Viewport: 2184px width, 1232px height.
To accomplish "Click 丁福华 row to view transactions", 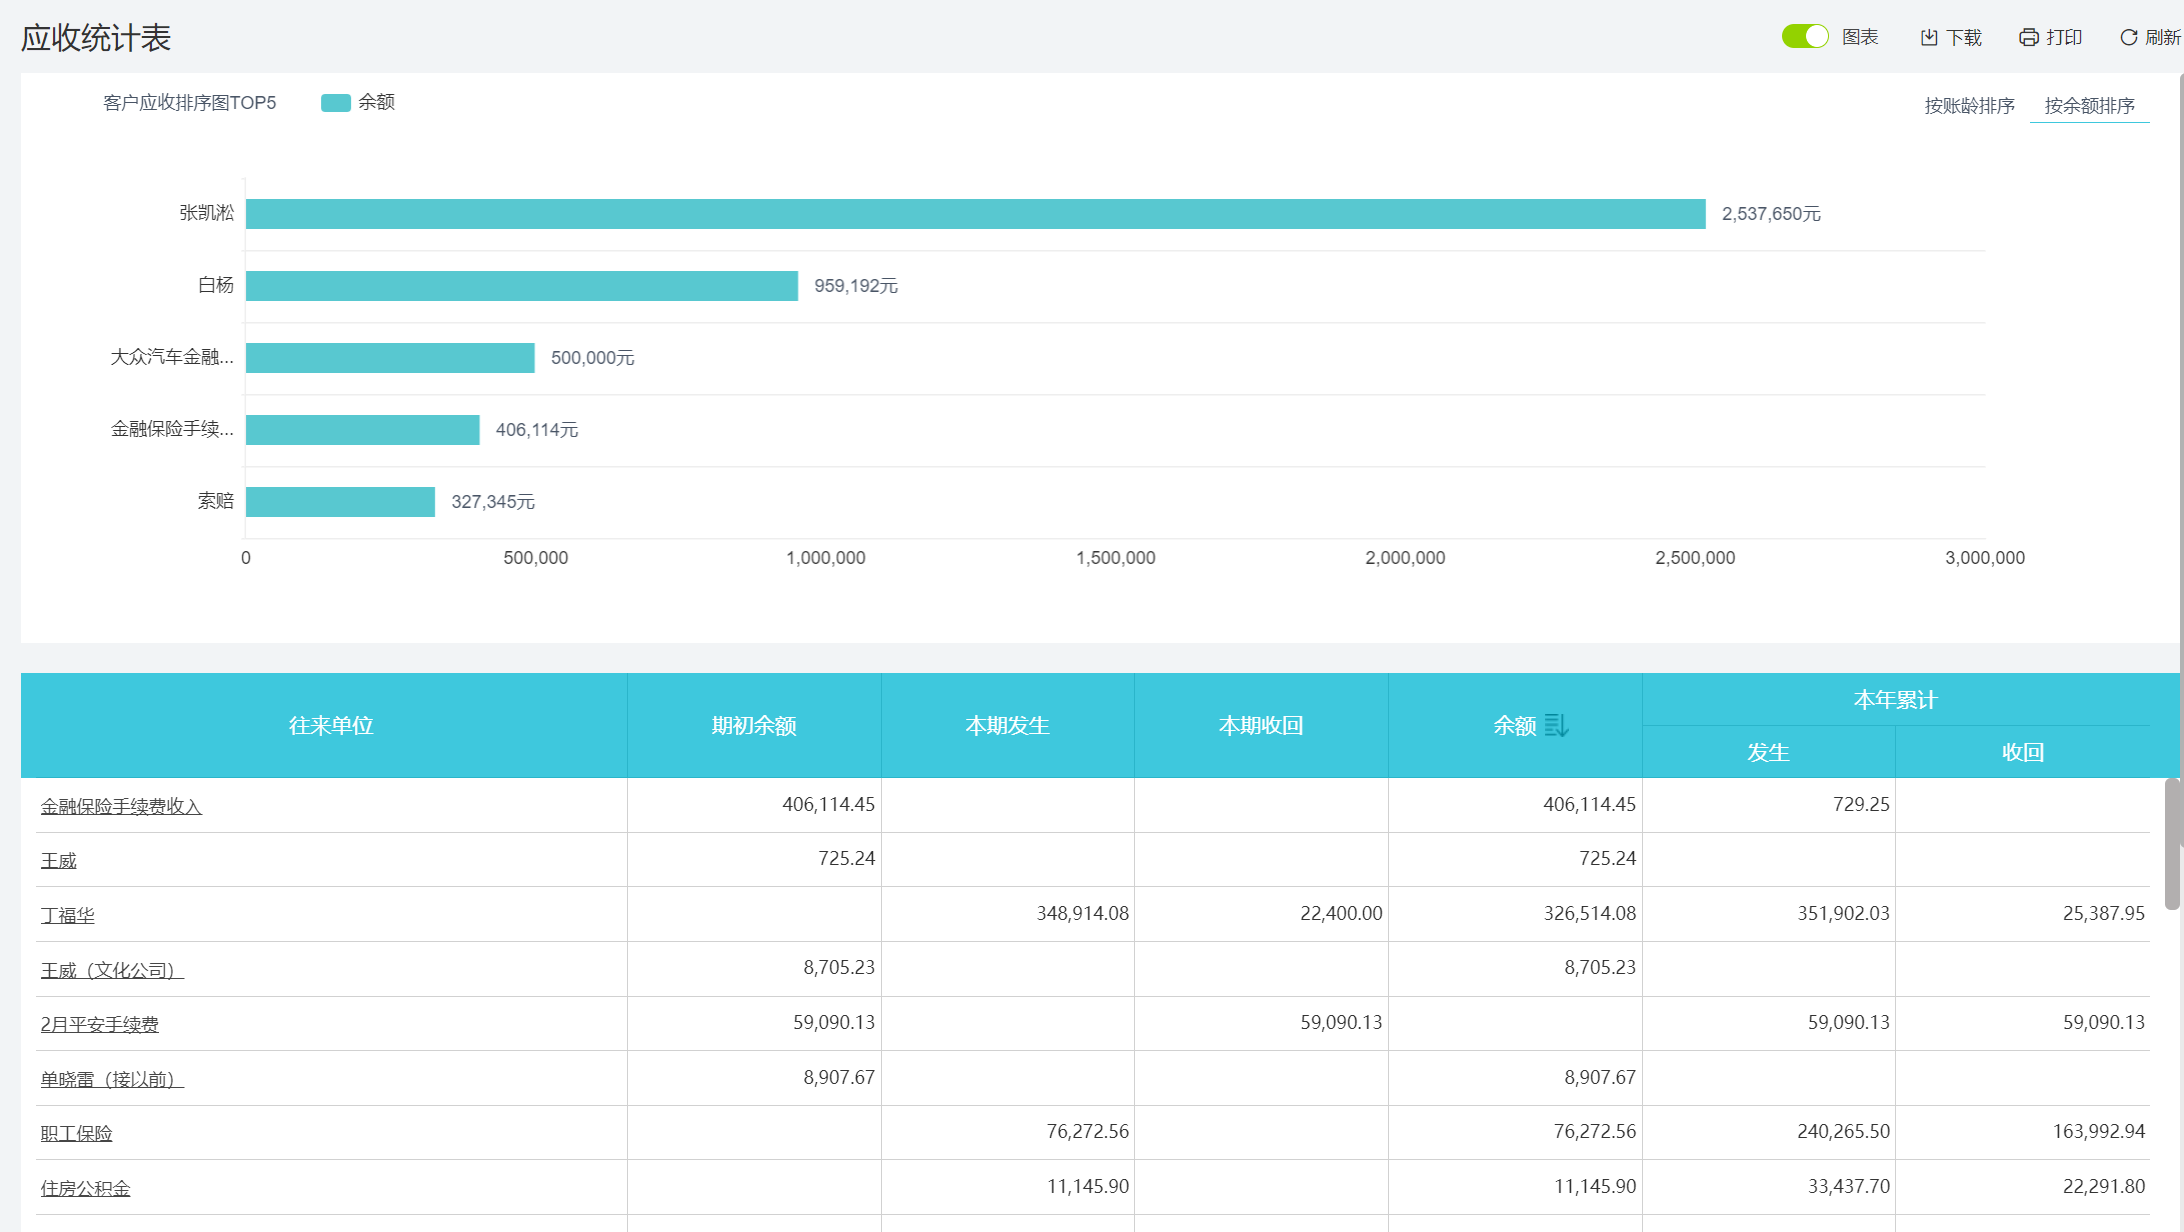I will 68,914.
